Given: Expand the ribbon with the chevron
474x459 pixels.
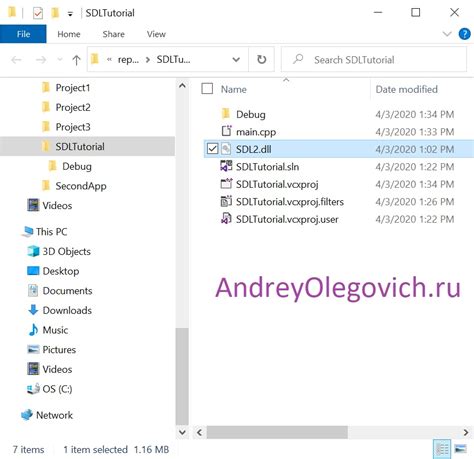Looking at the screenshot, I should point(447,34).
